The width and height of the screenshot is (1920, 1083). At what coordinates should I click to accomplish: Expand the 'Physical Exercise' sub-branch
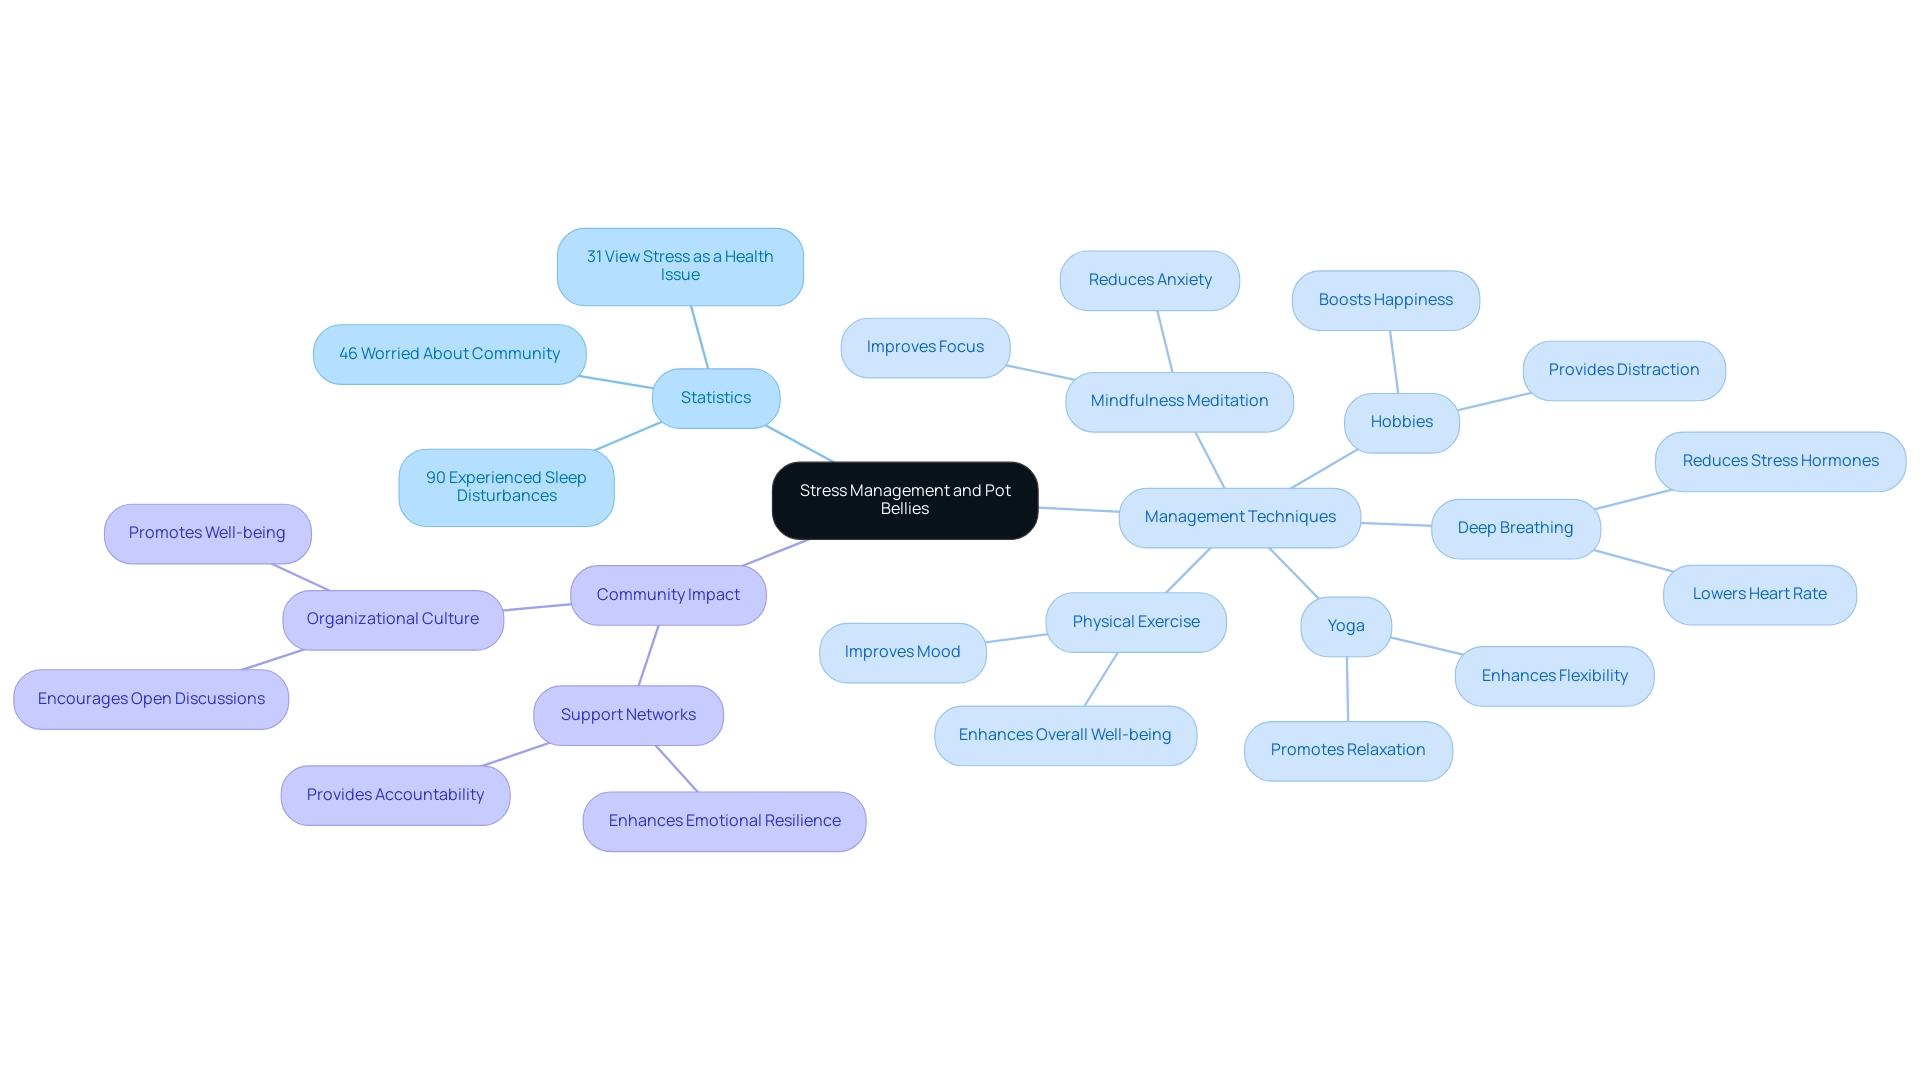(1134, 621)
